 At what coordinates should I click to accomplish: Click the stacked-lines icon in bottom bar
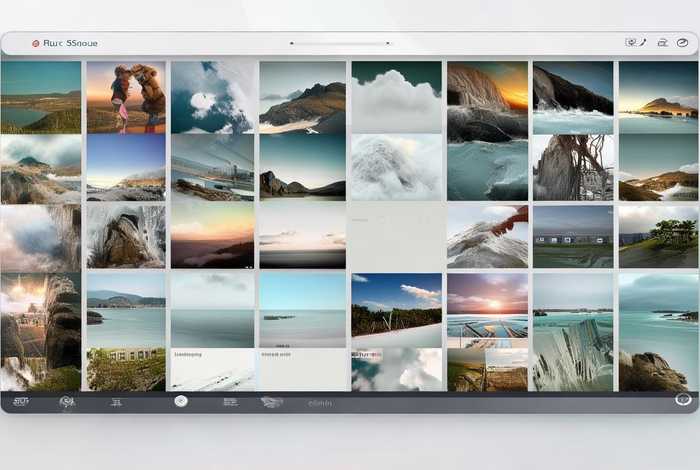230,402
